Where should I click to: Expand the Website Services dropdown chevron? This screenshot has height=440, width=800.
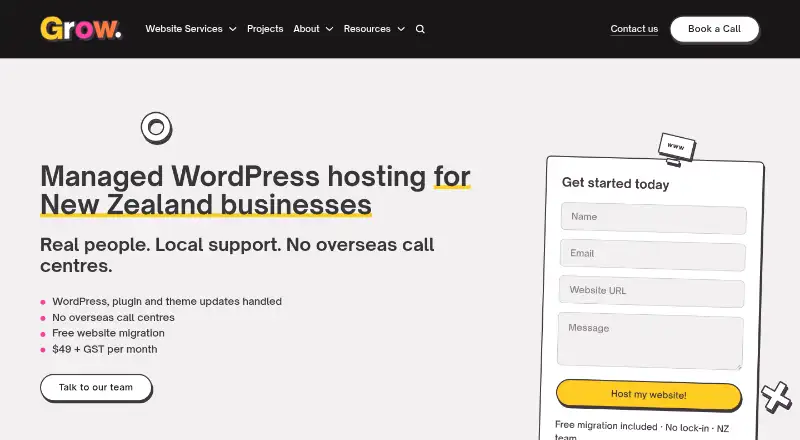click(x=233, y=29)
